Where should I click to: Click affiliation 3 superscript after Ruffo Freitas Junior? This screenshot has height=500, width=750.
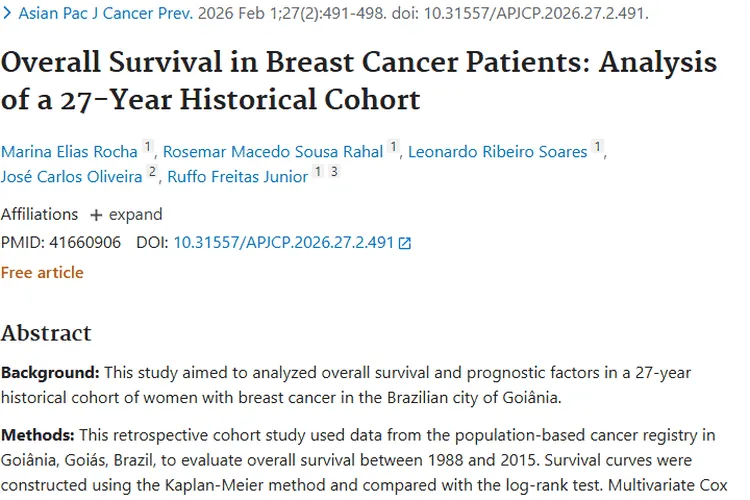[x=334, y=171]
